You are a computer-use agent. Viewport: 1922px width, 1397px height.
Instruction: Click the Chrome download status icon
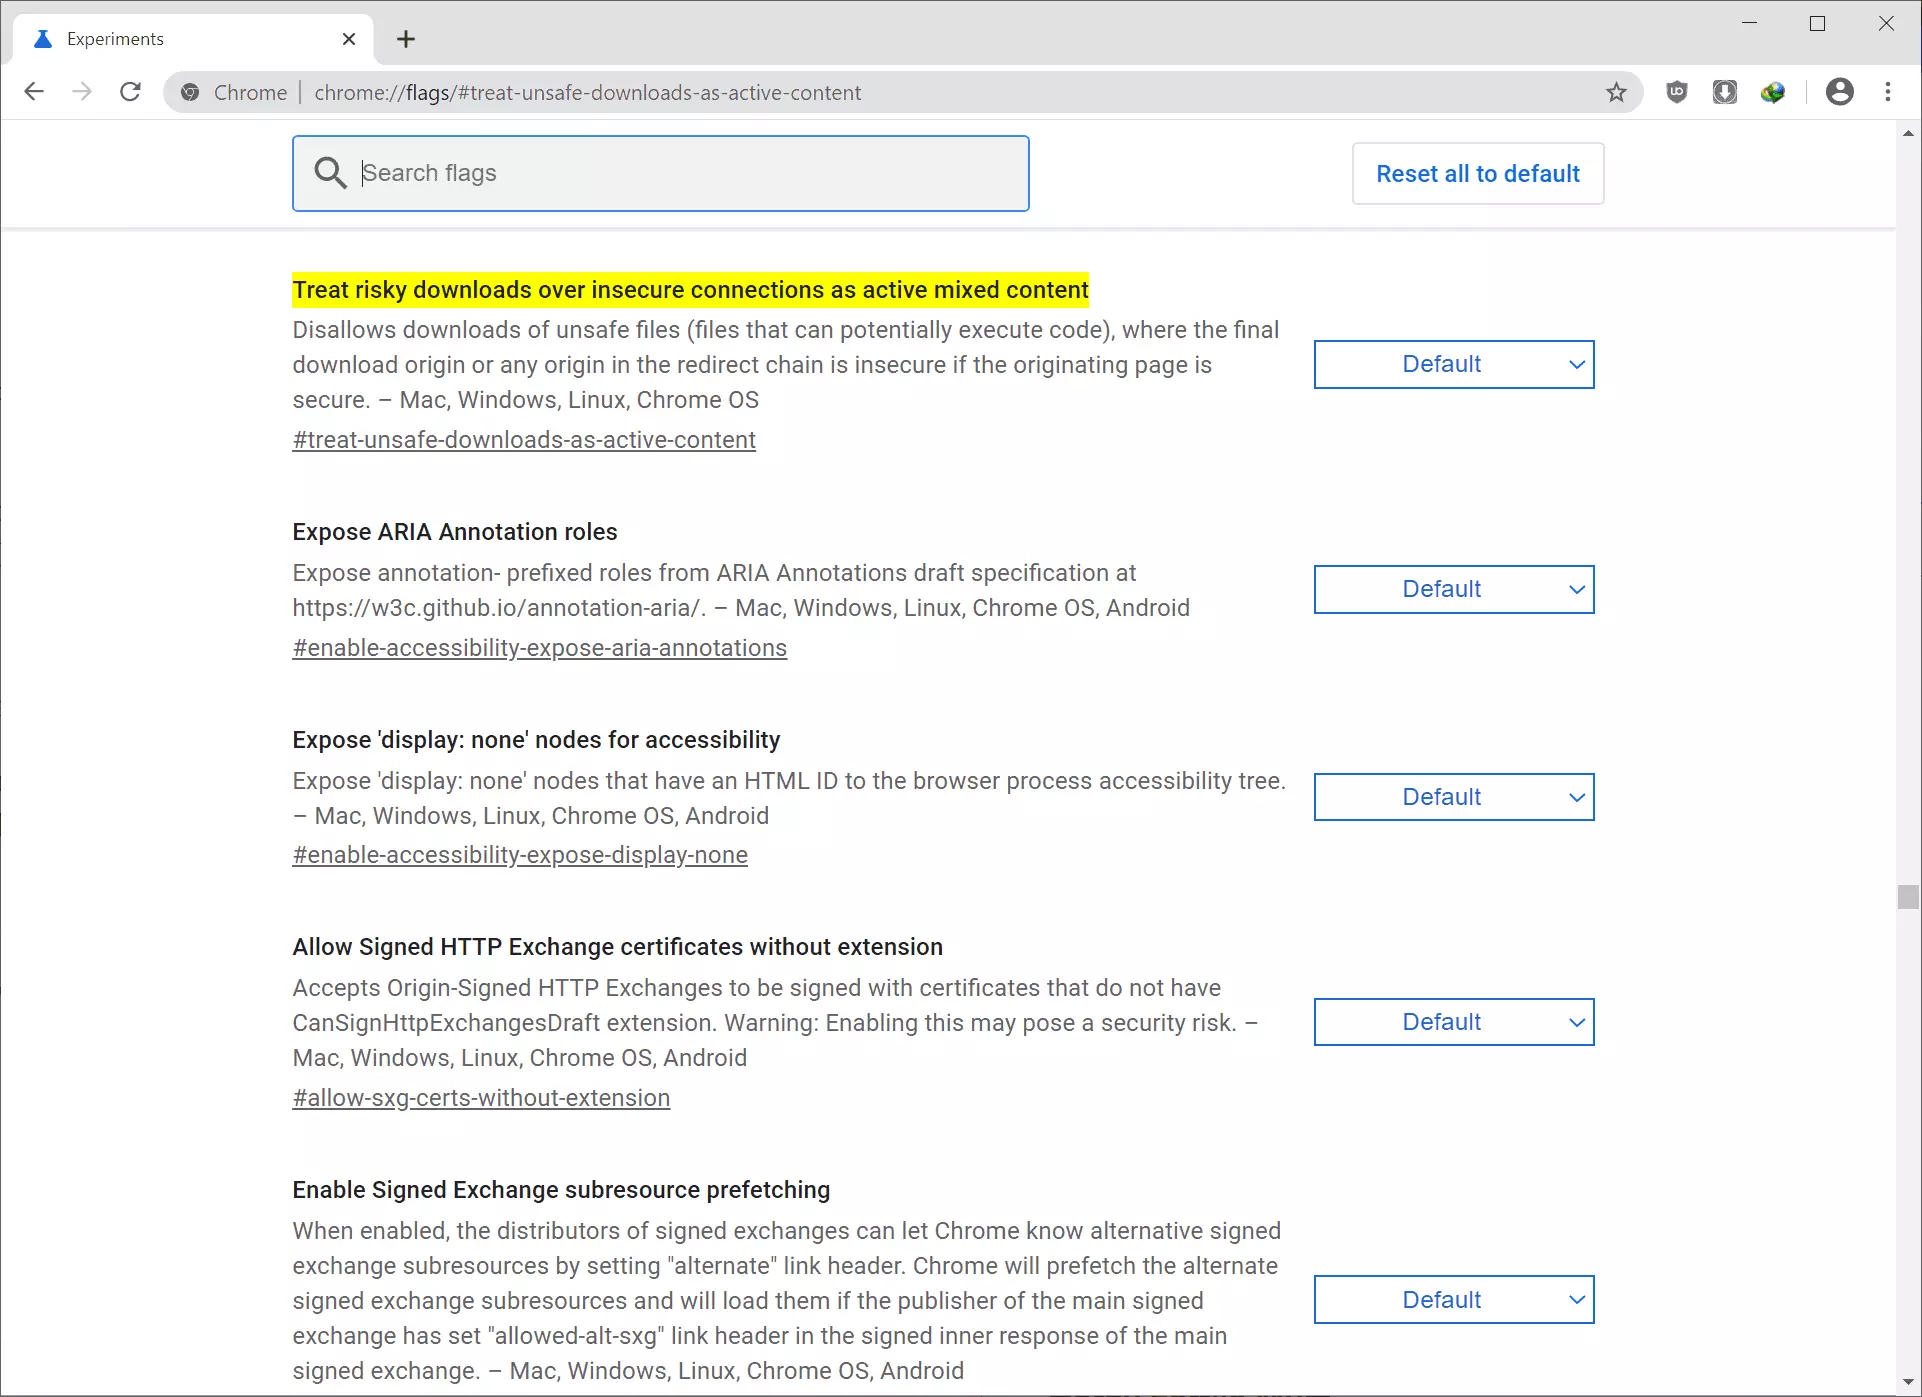click(x=1724, y=93)
